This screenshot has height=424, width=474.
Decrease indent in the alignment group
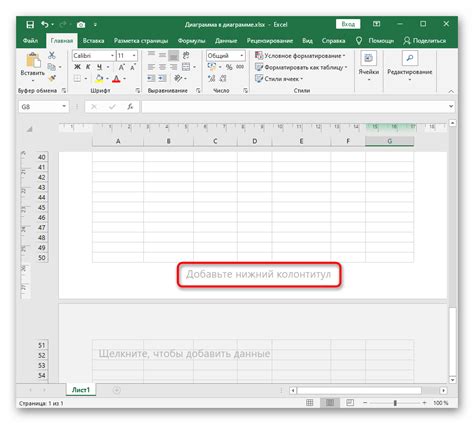point(151,78)
